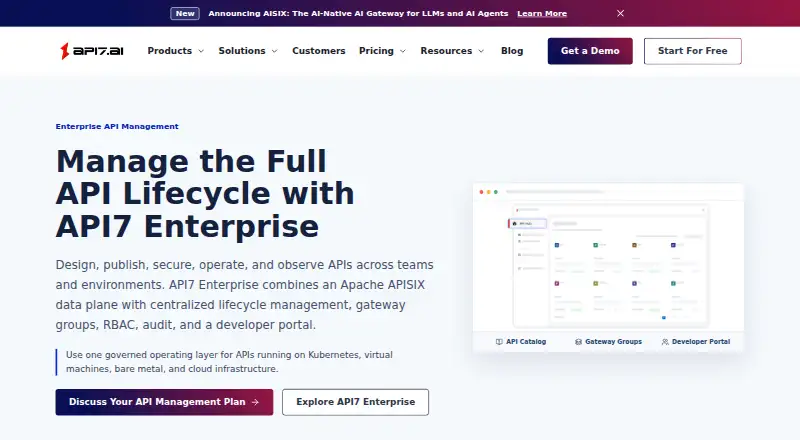Expand the Products menu

[176, 51]
